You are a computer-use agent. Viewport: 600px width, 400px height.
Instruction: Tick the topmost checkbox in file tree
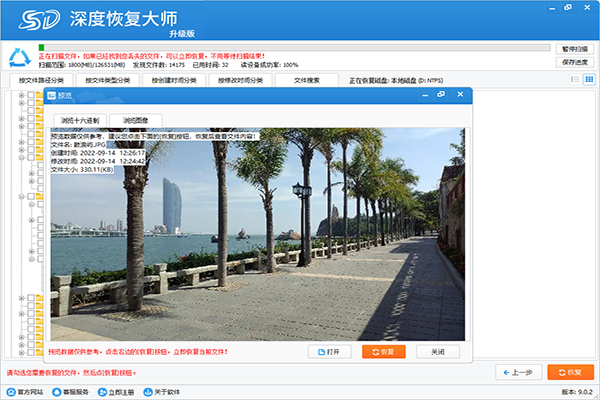coord(31,96)
